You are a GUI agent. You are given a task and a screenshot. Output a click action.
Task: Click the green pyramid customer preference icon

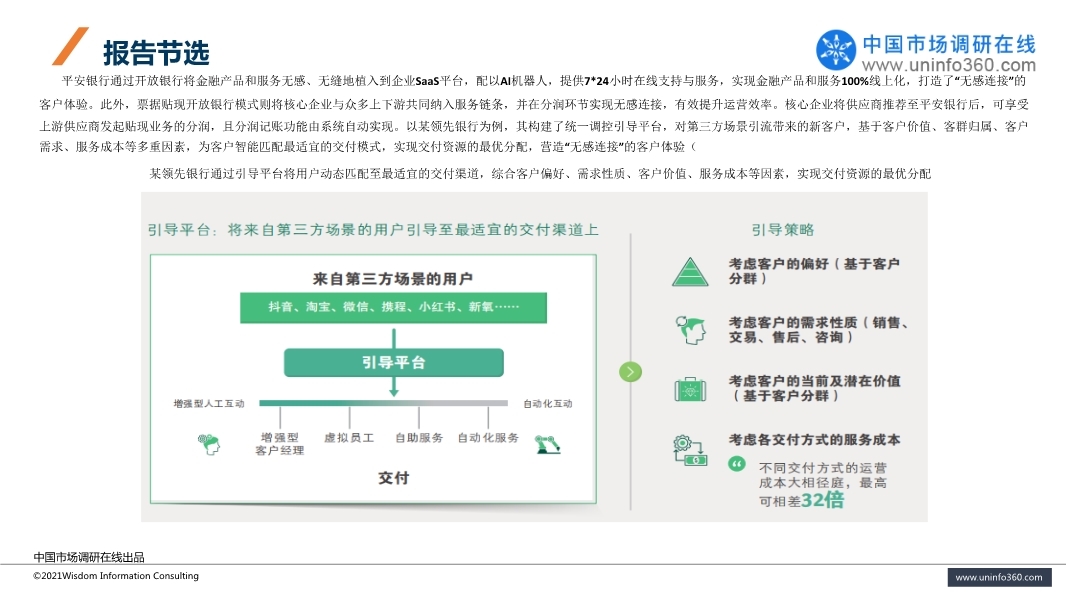coord(689,271)
